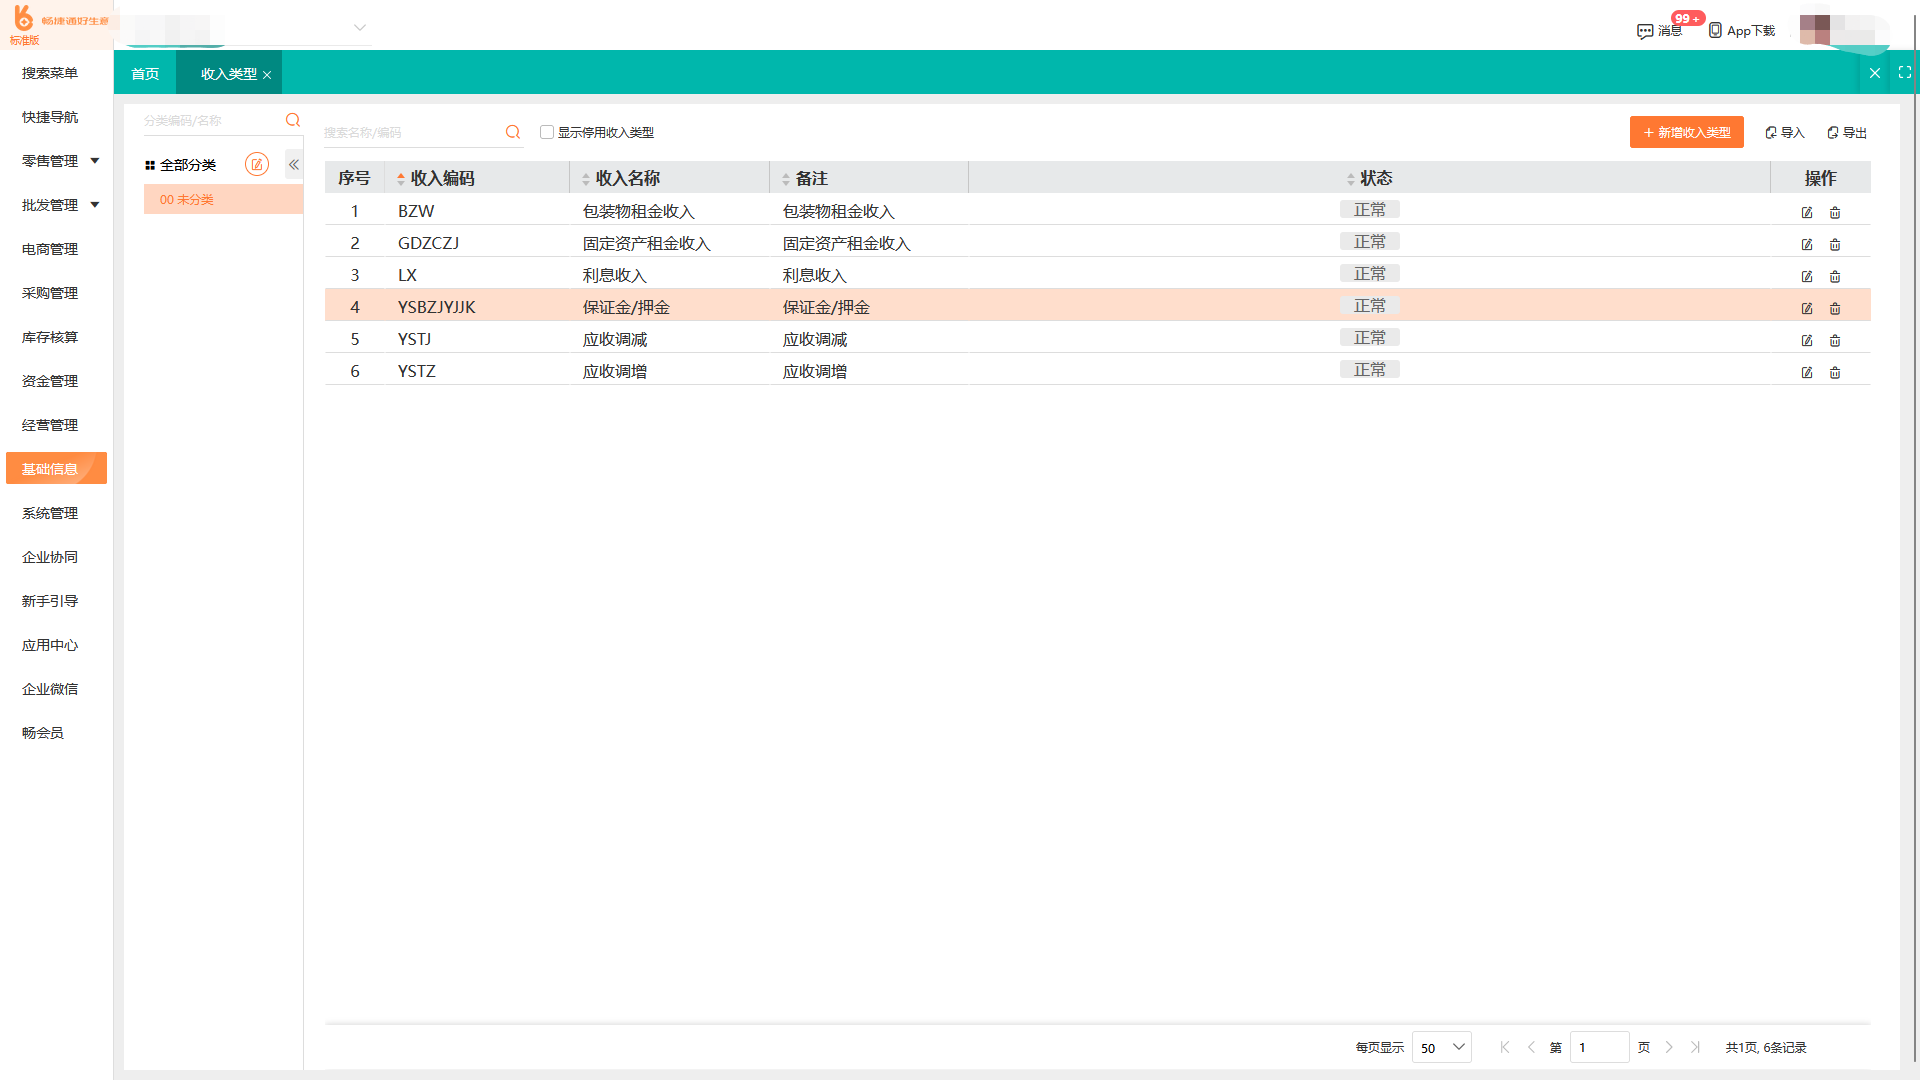
Task: Click the edit icon for LX row
Action: [1807, 274]
